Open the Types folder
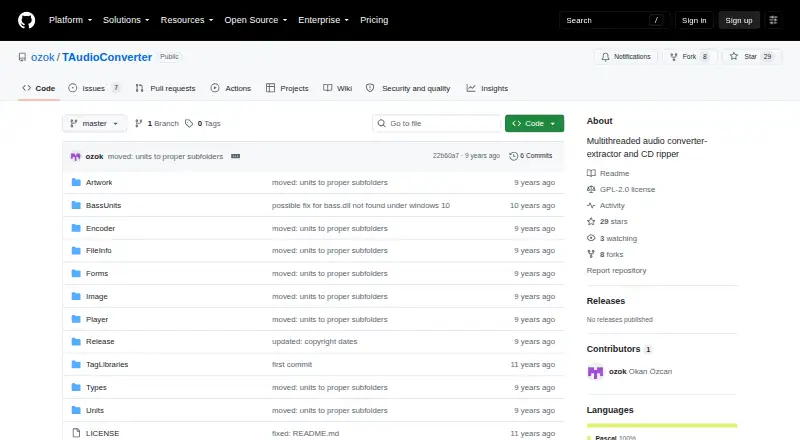800x440 pixels. click(96, 387)
